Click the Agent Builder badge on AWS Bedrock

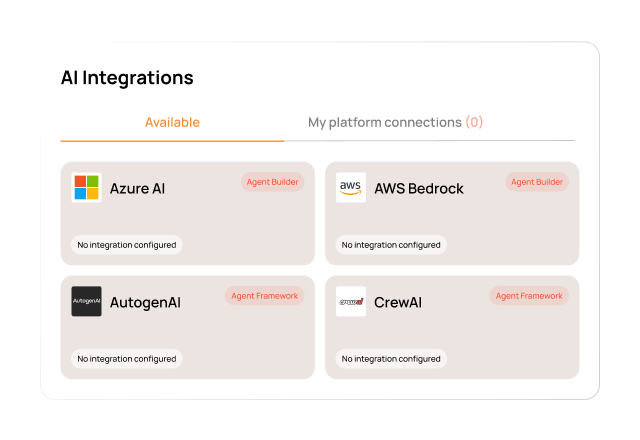[x=537, y=182]
